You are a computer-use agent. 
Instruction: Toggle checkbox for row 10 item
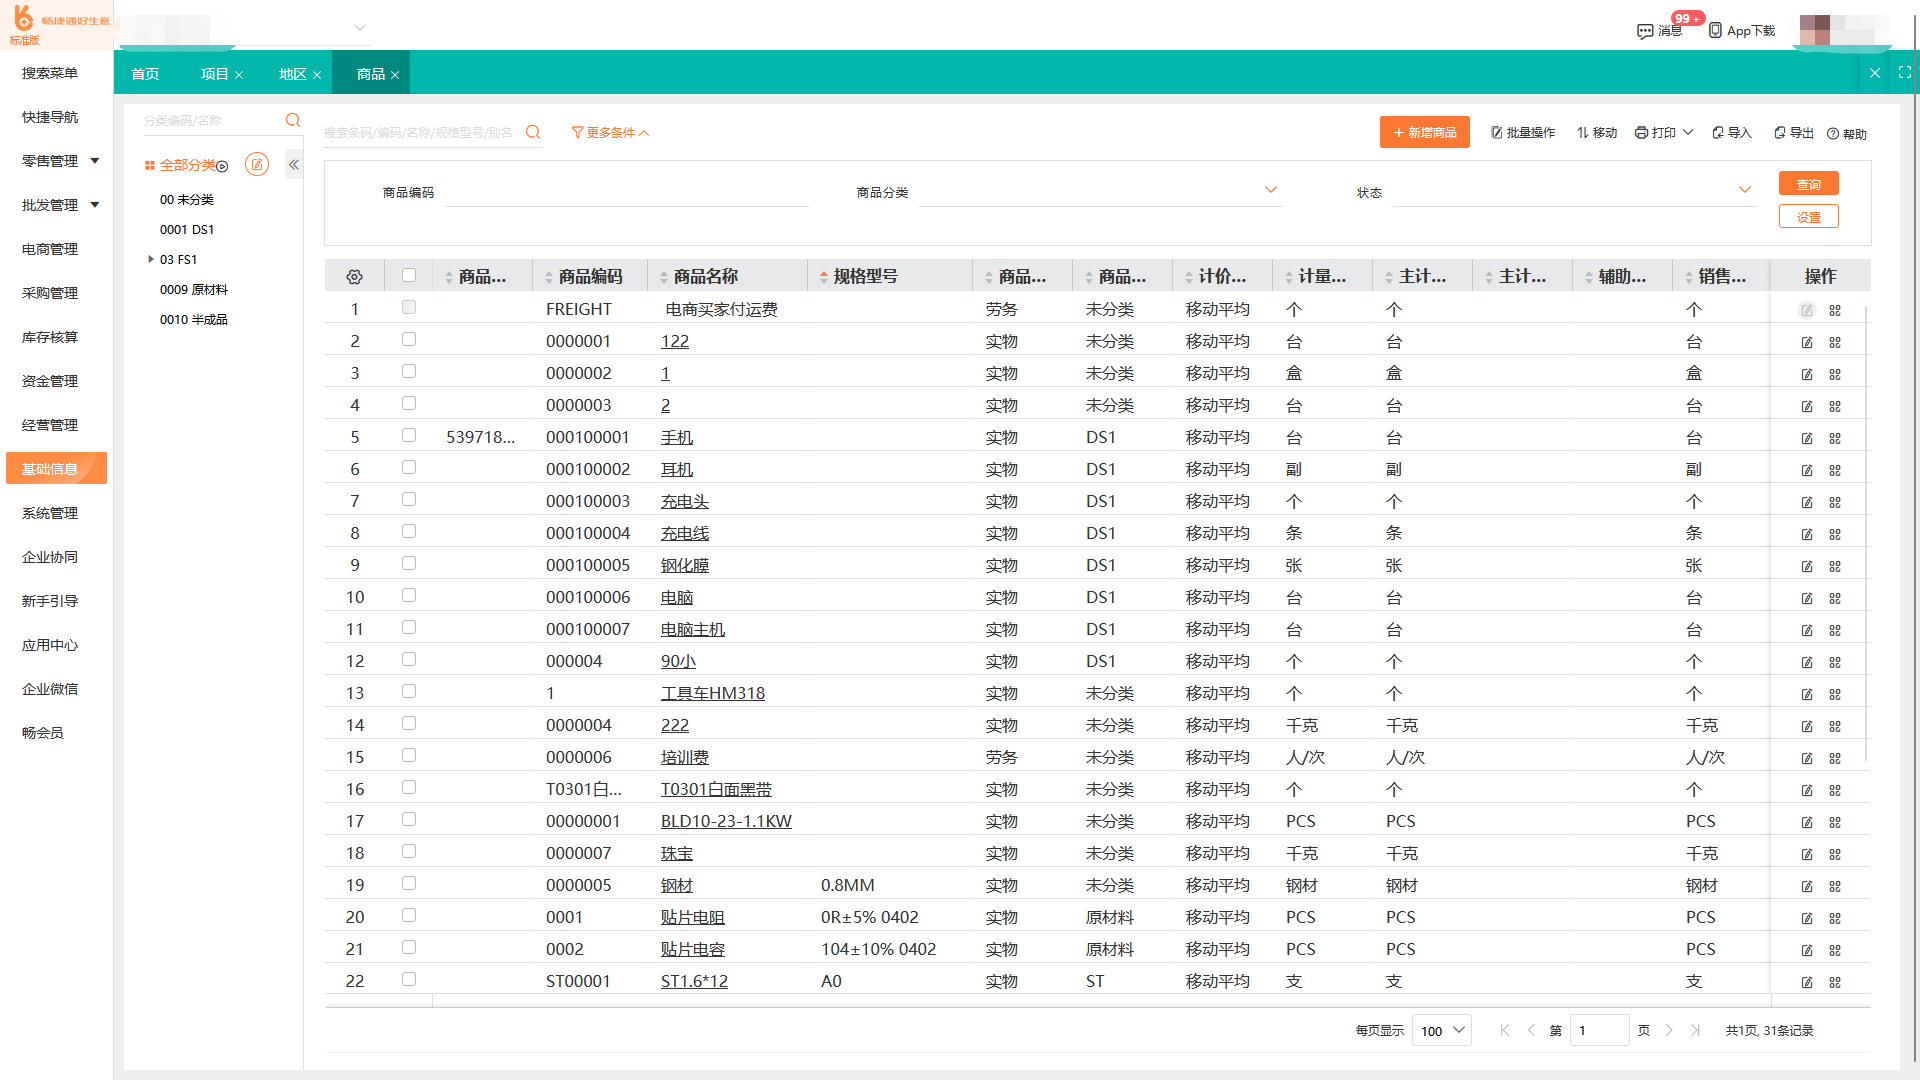coord(411,596)
